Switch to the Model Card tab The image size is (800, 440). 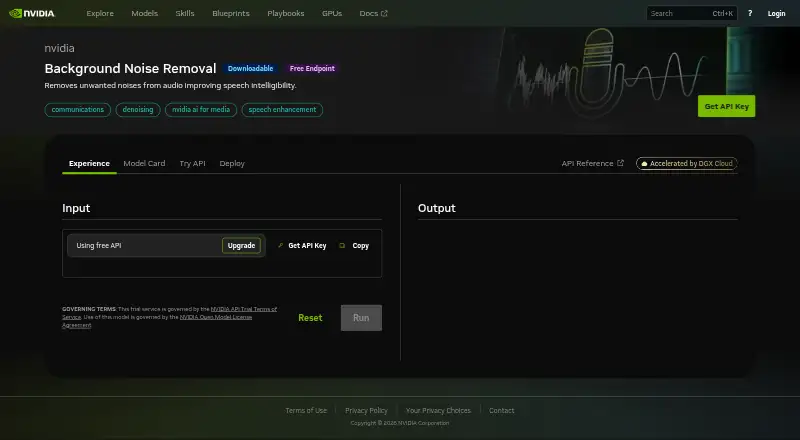(x=144, y=163)
